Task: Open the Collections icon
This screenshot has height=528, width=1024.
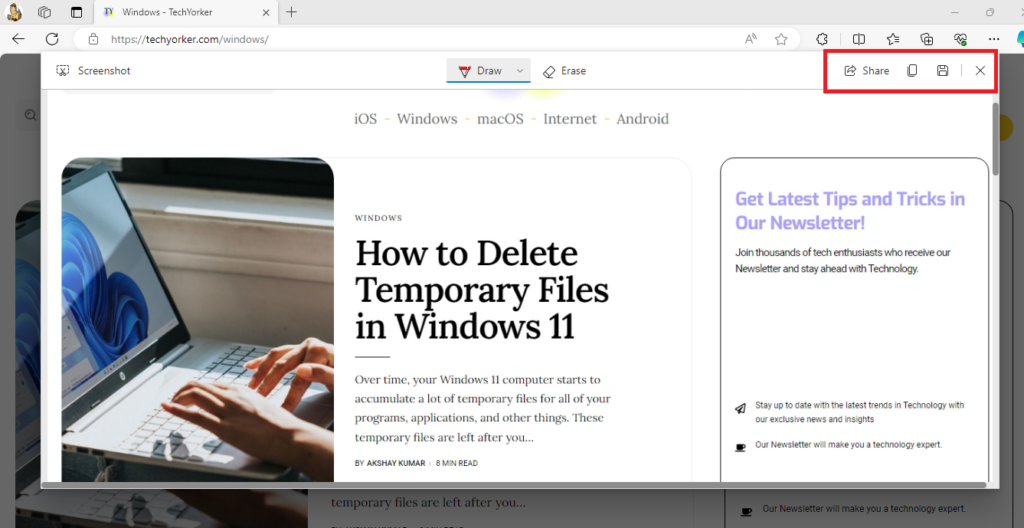Action: point(927,39)
